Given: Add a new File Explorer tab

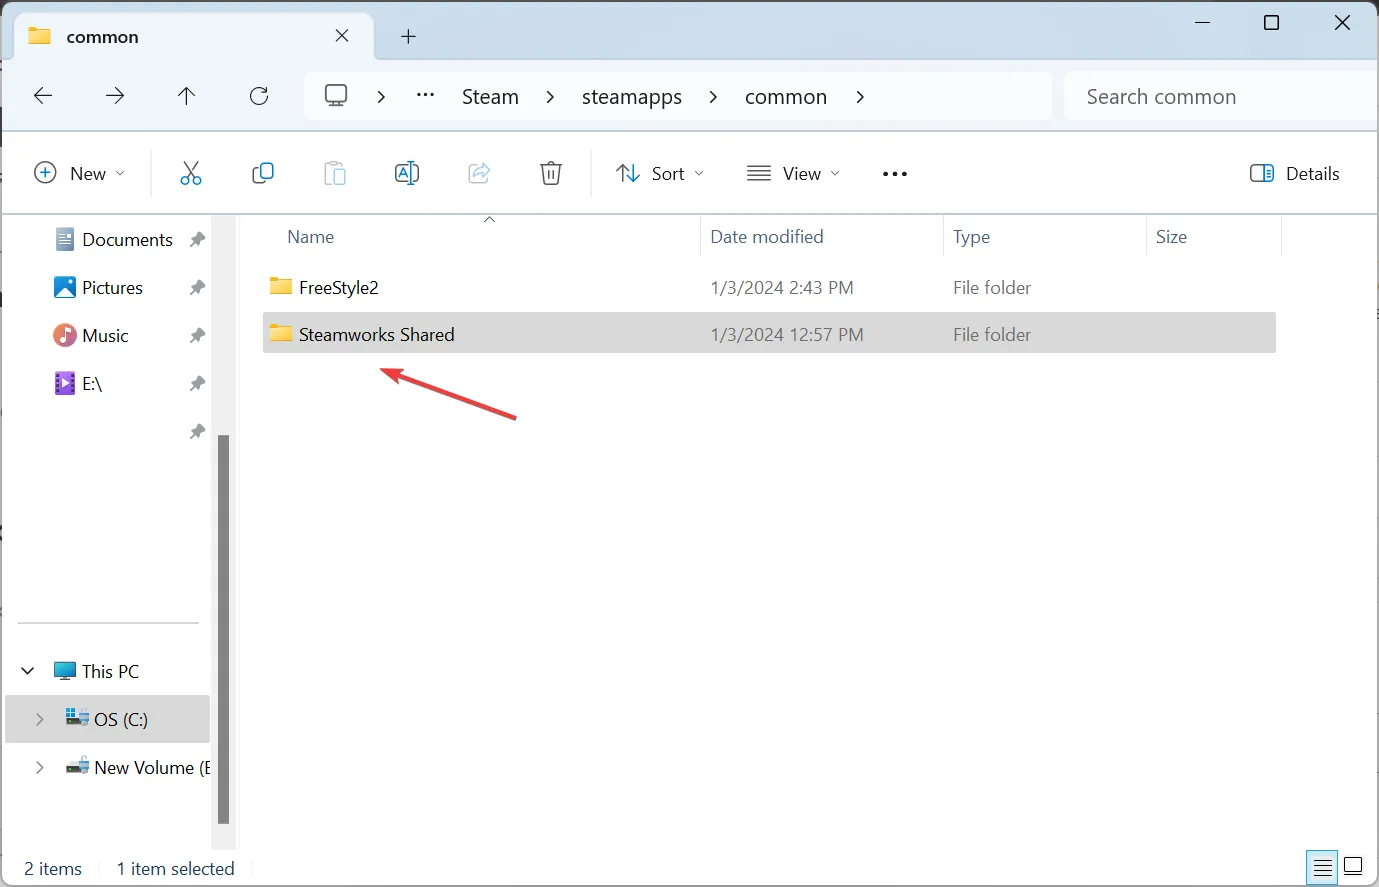Looking at the screenshot, I should pos(408,37).
